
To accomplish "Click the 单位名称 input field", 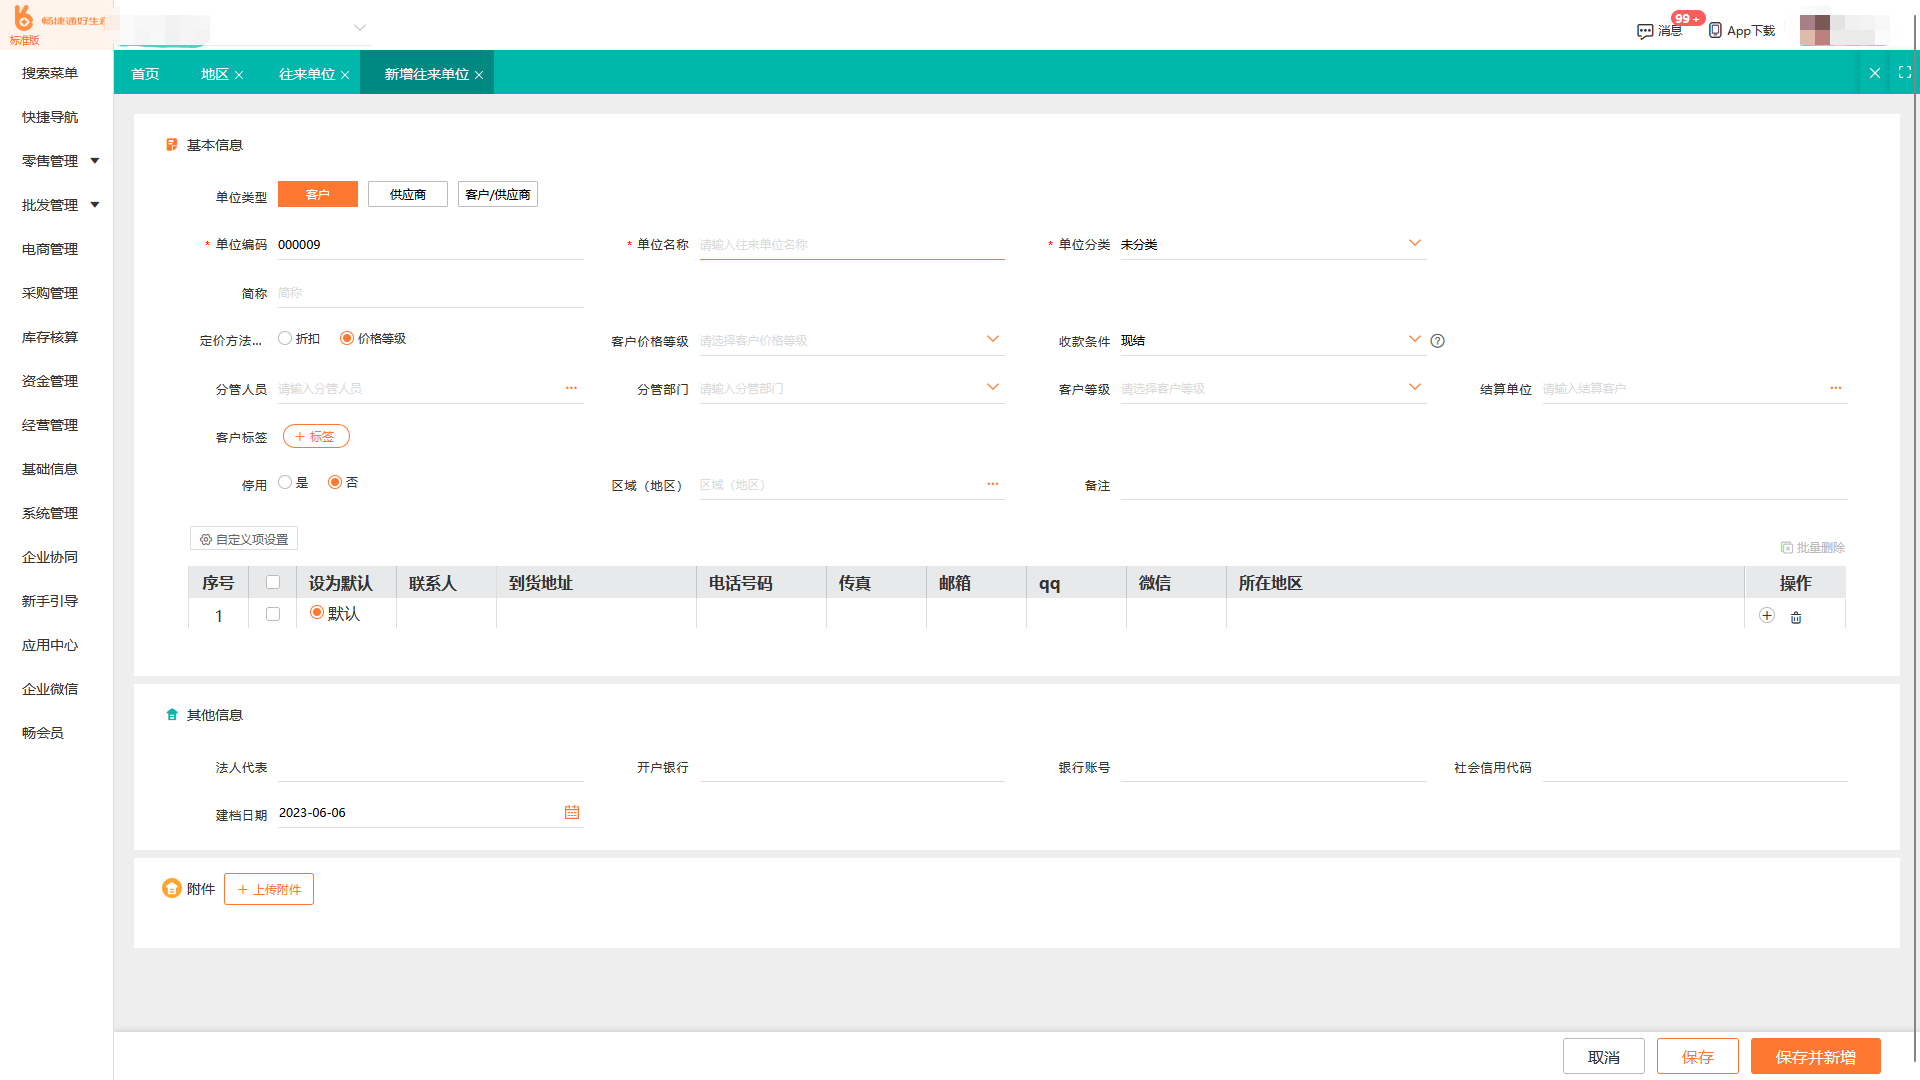I will point(851,244).
